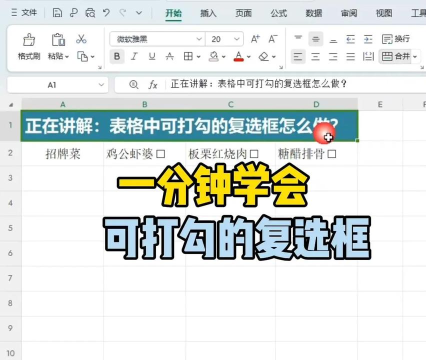
Task: Select row 2 header
Action: tap(10, 153)
